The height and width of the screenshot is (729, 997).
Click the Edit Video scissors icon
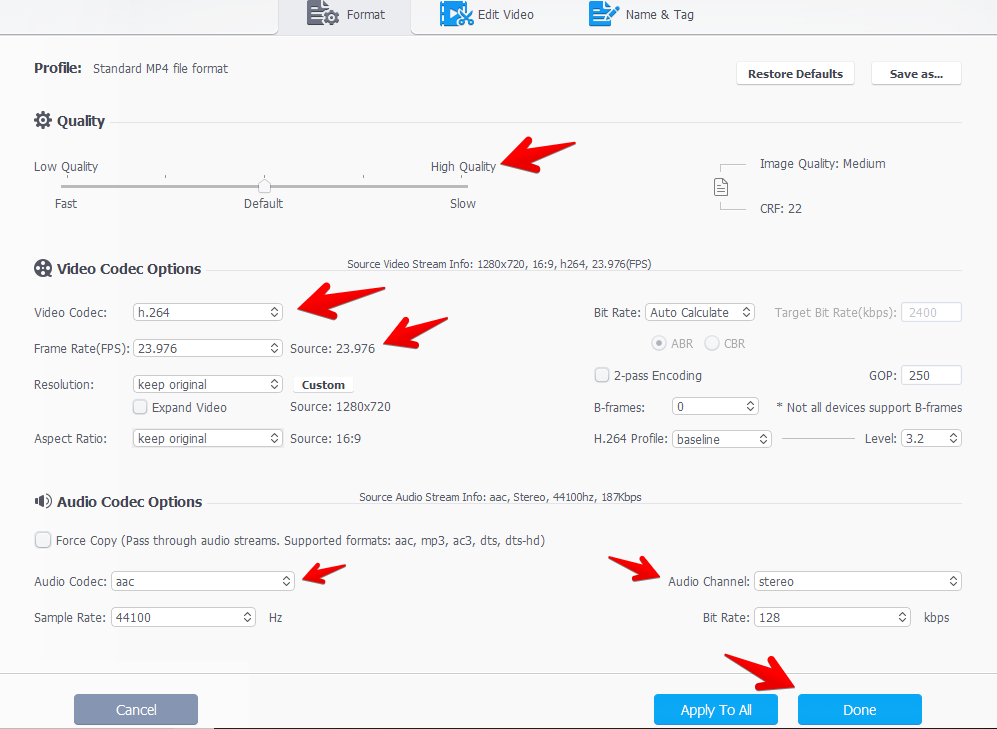(x=456, y=14)
